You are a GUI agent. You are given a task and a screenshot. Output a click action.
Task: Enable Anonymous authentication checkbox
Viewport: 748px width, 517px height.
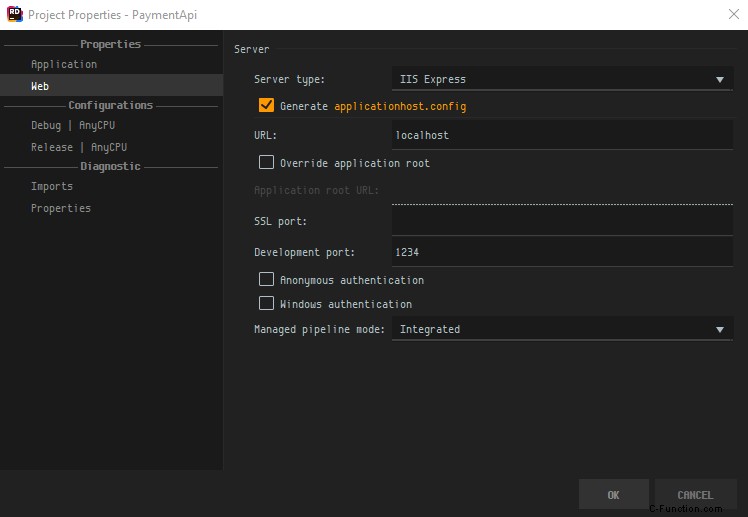[x=266, y=280]
